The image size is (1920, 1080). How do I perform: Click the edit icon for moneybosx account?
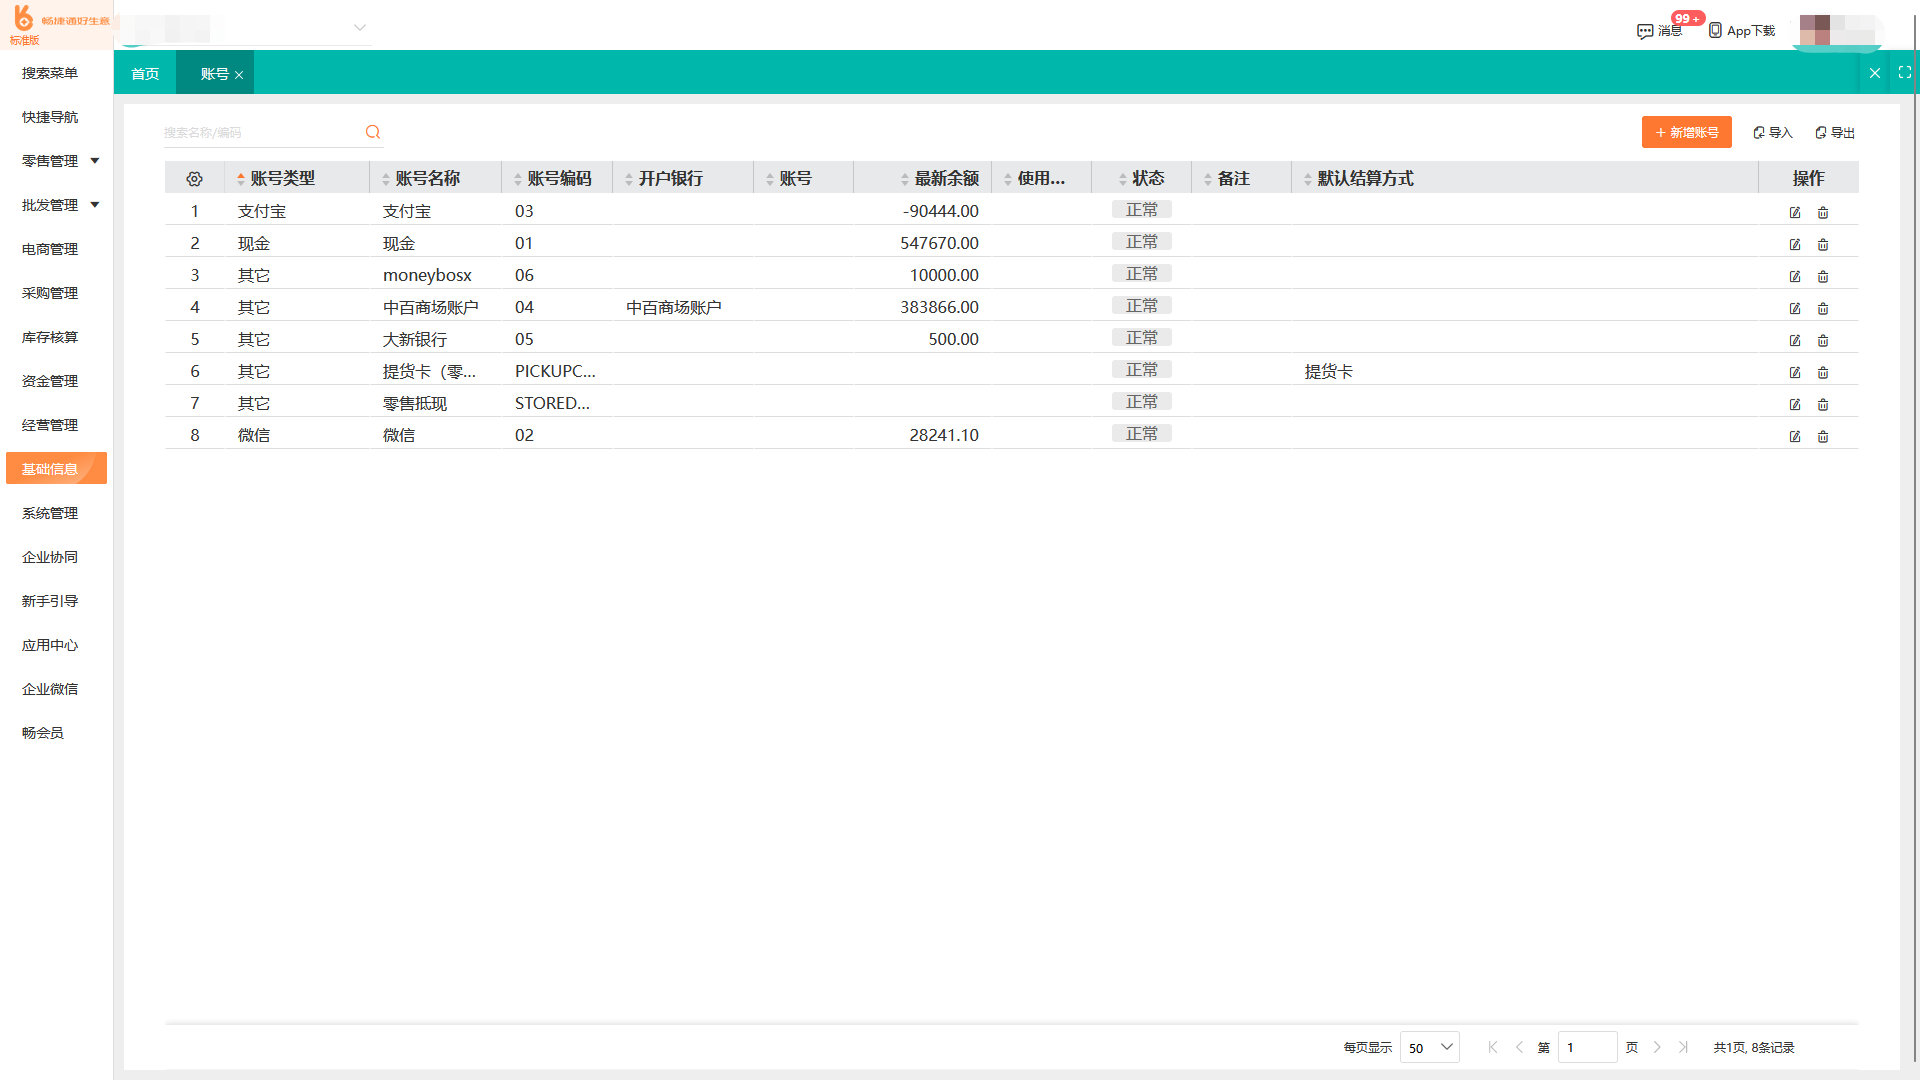click(x=1795, y=274)
